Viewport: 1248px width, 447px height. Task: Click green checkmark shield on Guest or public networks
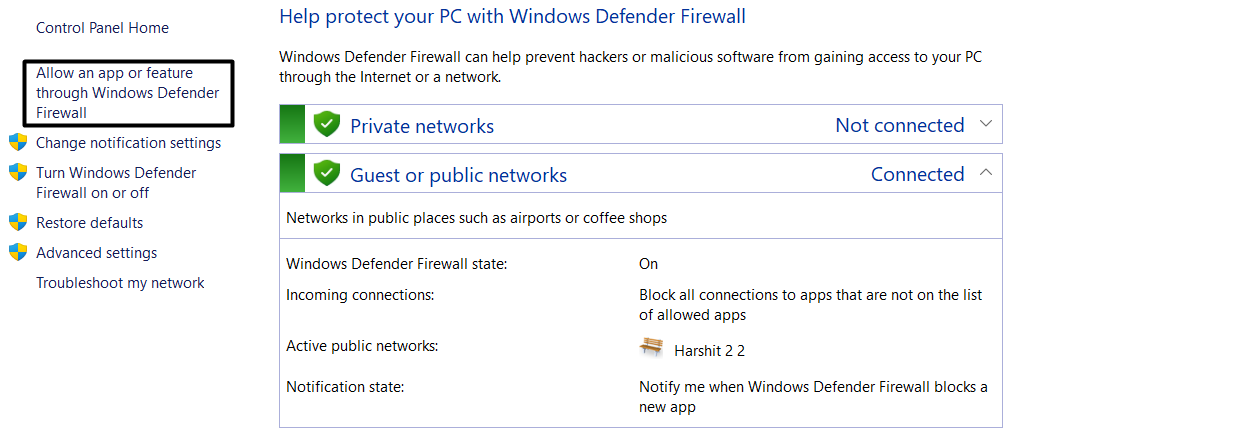[326, 174]
